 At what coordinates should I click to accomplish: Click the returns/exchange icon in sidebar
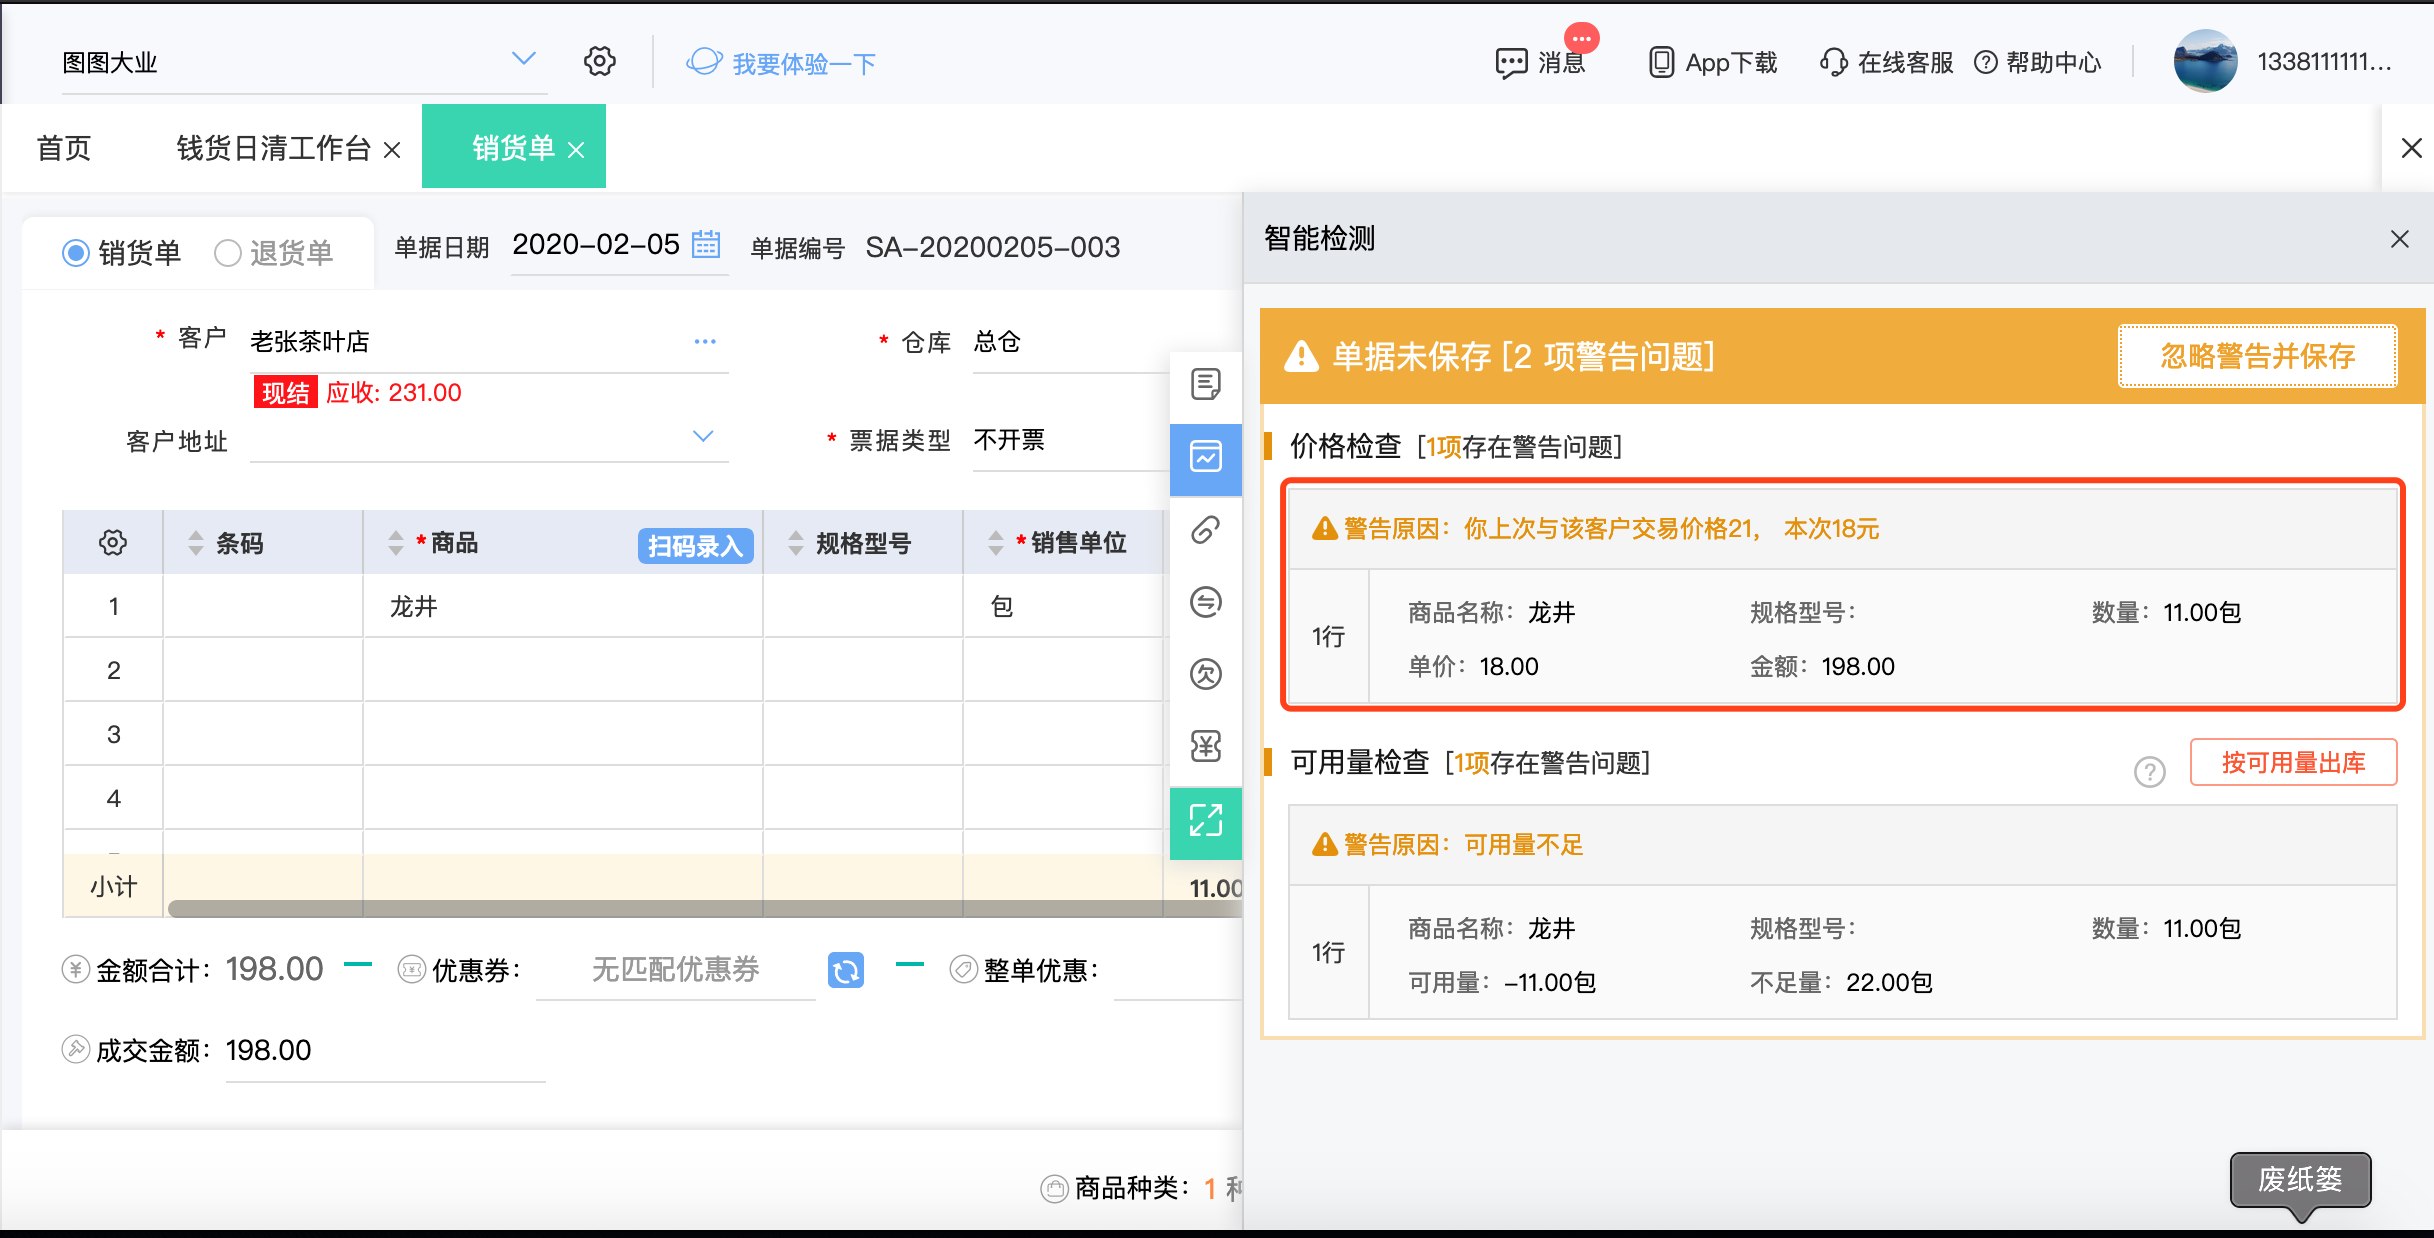tap(1203, 603)
